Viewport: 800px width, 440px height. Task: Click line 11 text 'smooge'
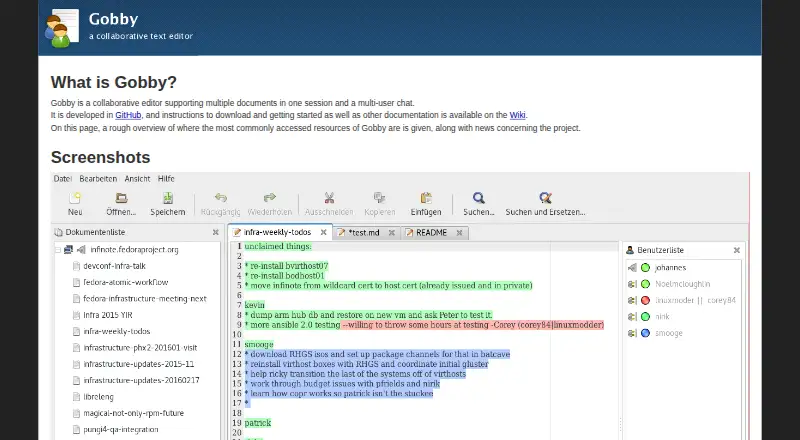pyautogui.click(x=259, y=345)
